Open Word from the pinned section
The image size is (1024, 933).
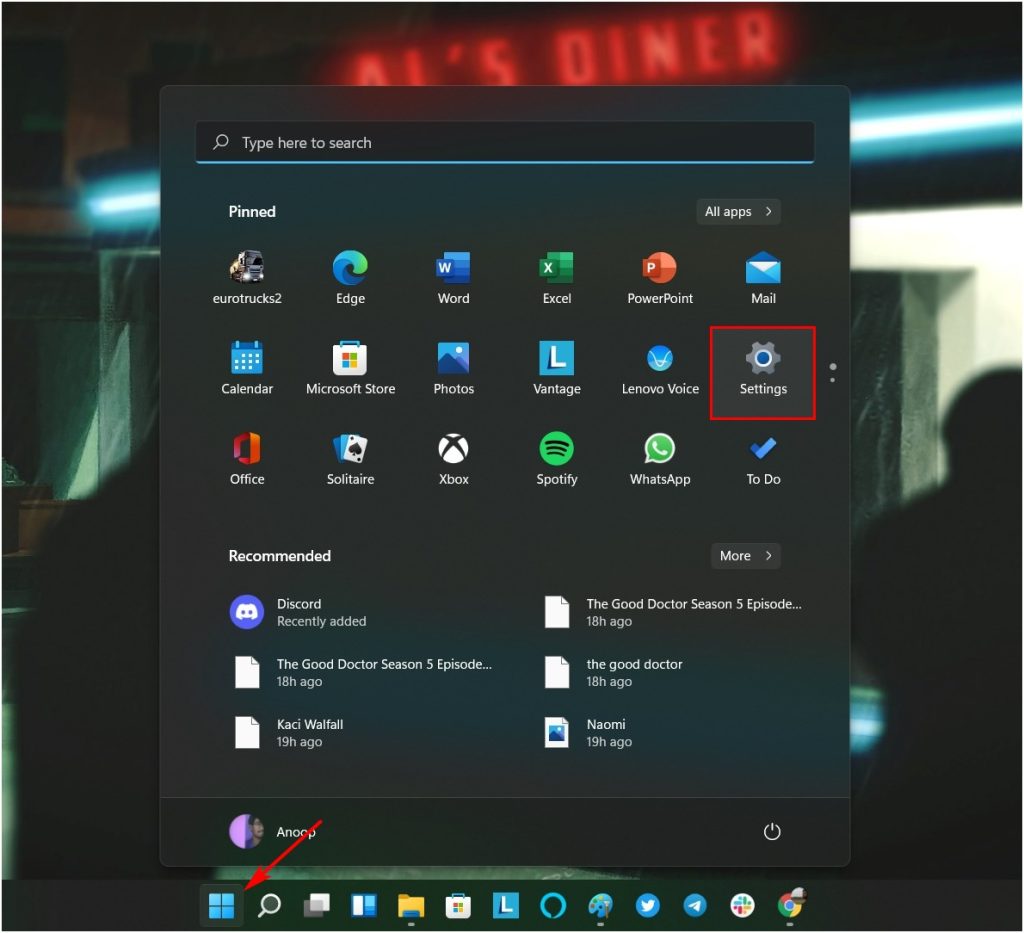[453, 277]
